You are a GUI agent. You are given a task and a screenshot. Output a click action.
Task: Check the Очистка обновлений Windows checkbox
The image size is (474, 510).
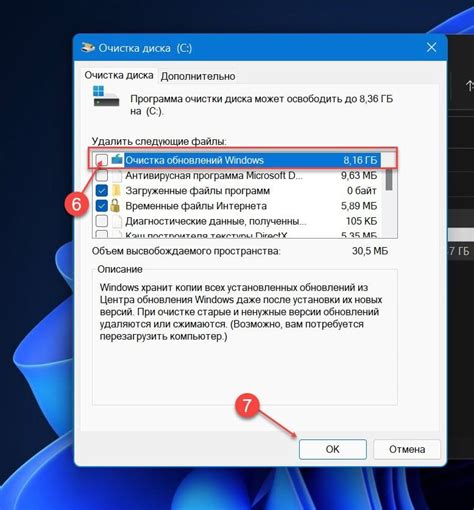[x=102, y=160]
